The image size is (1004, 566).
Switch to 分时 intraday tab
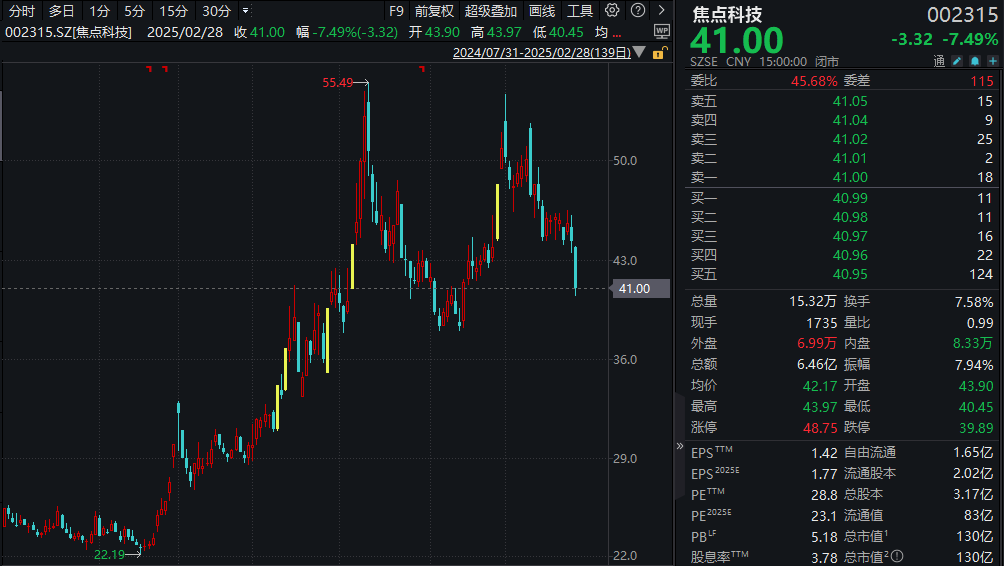coord(22,11)
